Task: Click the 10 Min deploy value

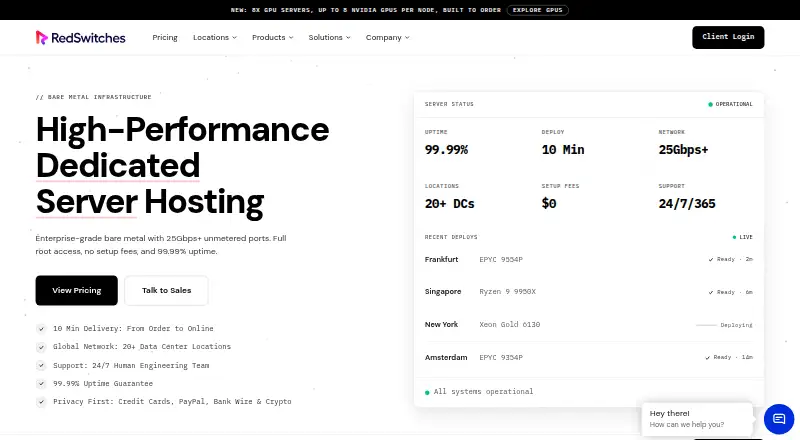Action: coord(563,150)
